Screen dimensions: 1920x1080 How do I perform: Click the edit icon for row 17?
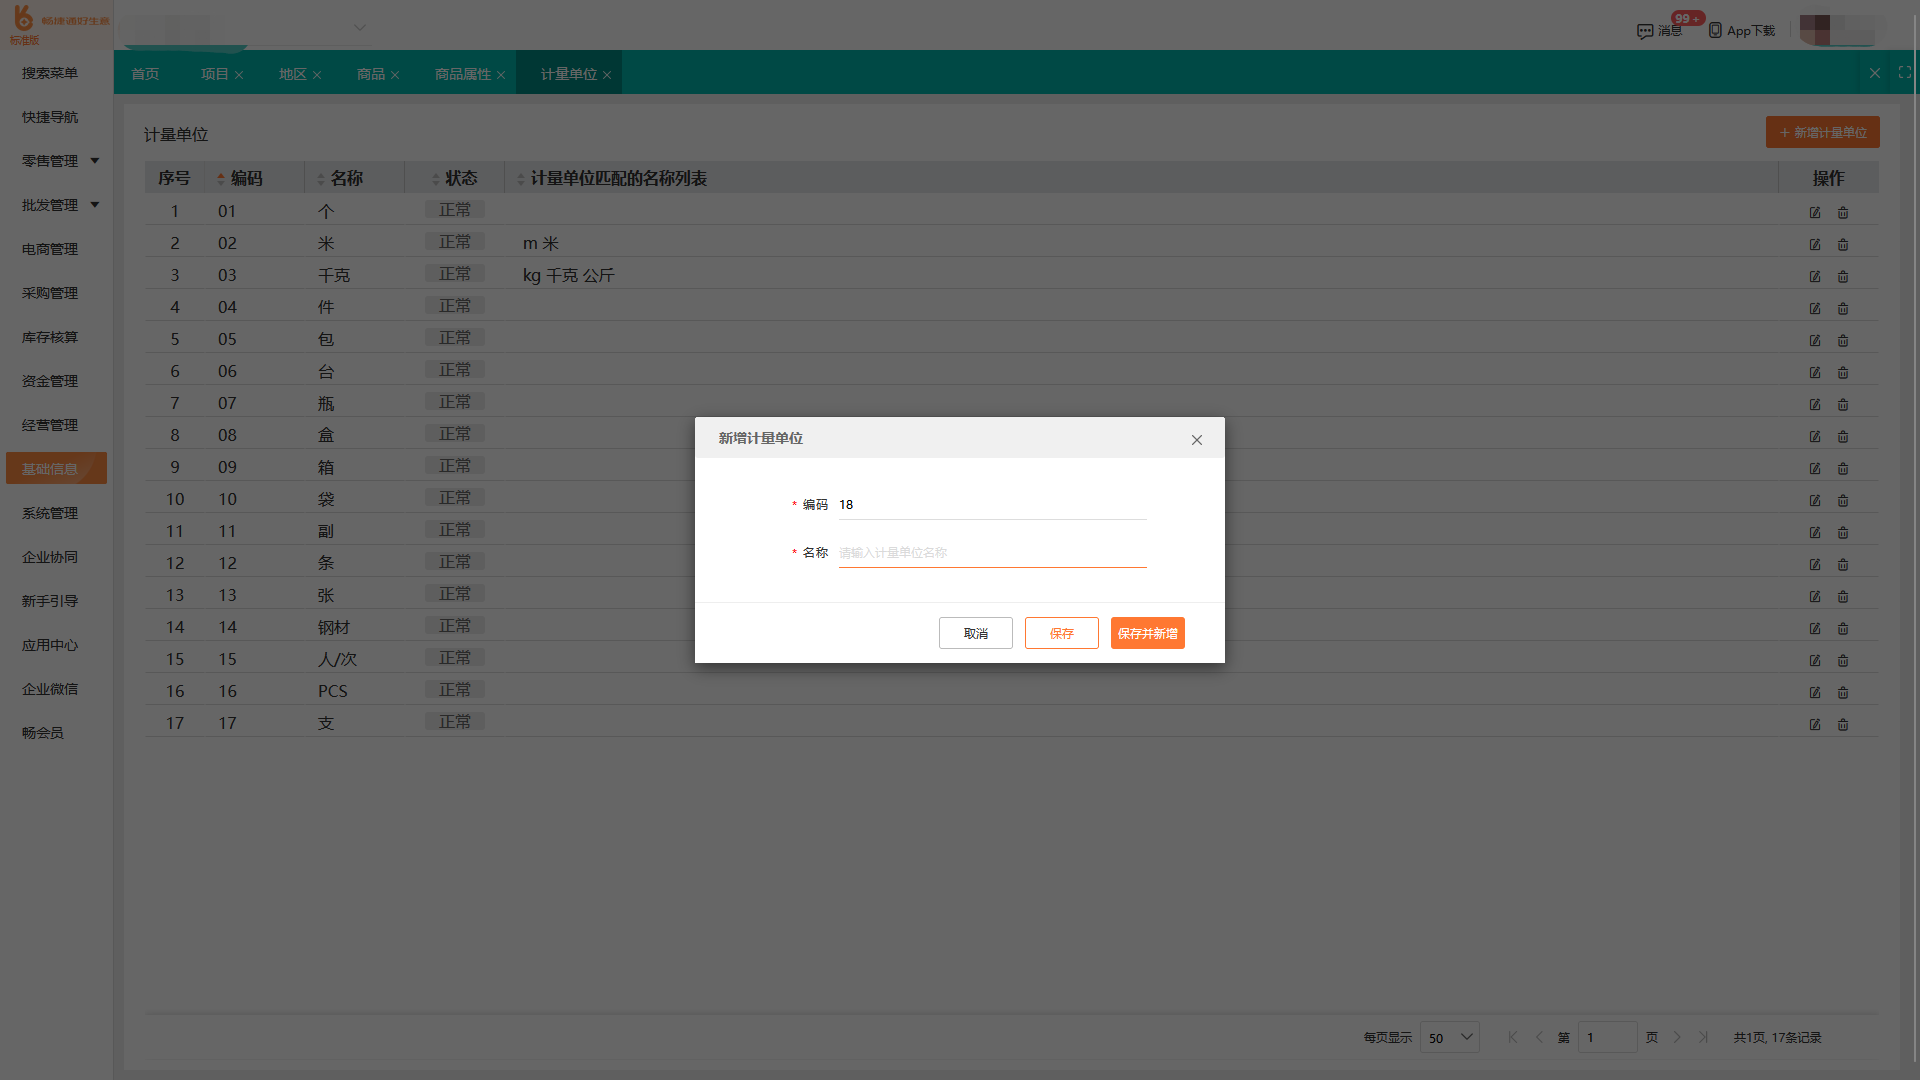[1815, 724]
